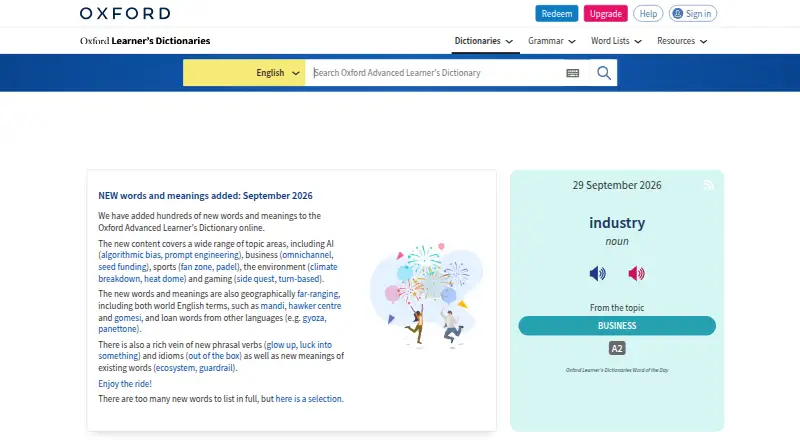Click in the dictionary search field
This screenshot has height=440, width=800.
click(x=434, y=72)
